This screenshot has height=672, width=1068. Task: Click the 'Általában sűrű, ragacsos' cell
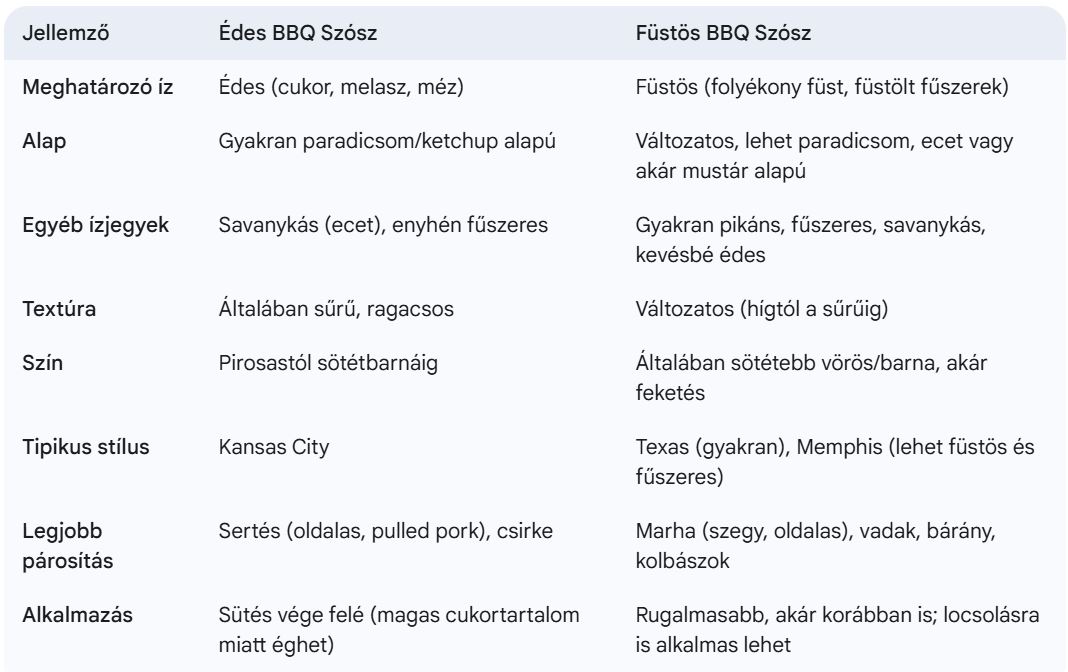point(336,309)
